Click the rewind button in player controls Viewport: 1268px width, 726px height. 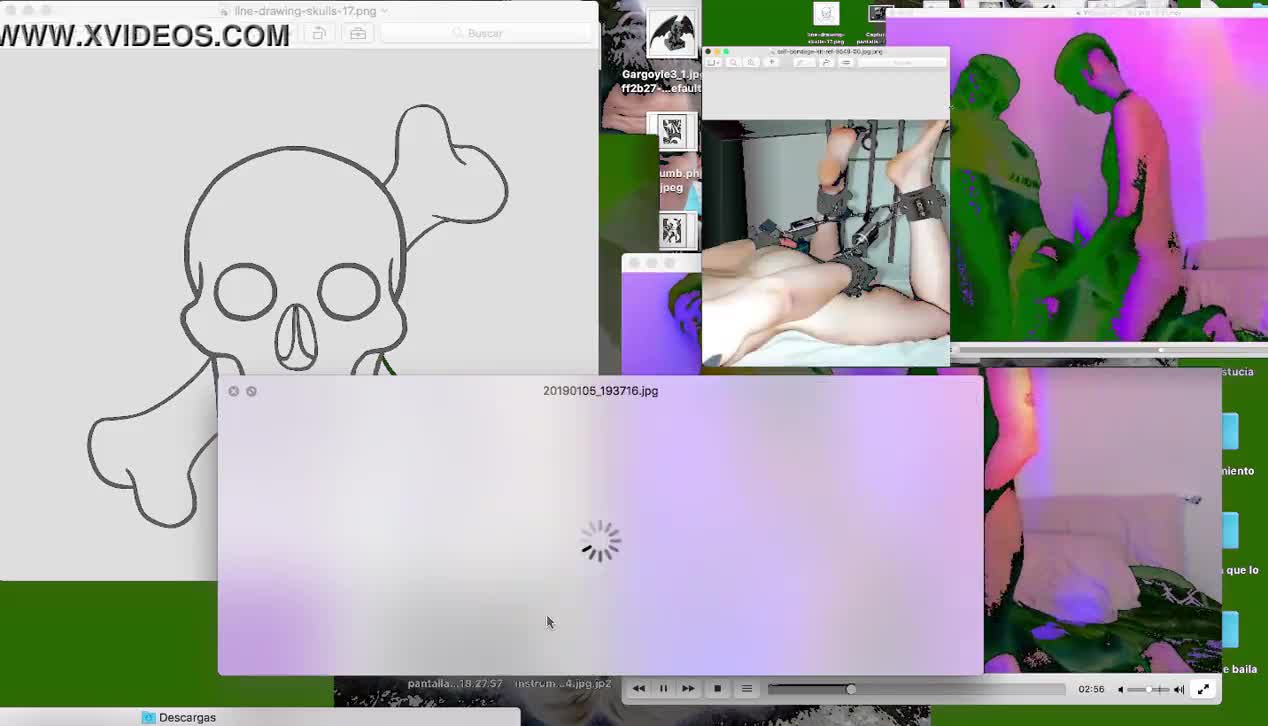(x=638, y=689)
